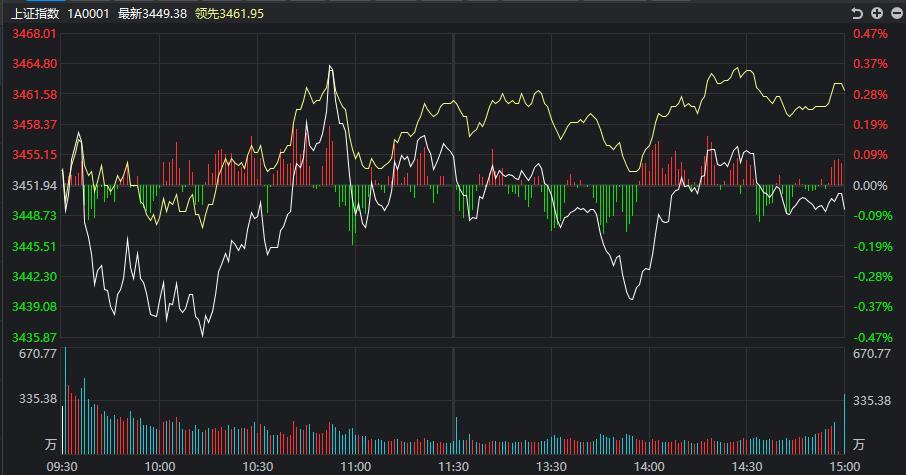
Task: Click the 万 unit label at bottom left
Action: [50, 444]
